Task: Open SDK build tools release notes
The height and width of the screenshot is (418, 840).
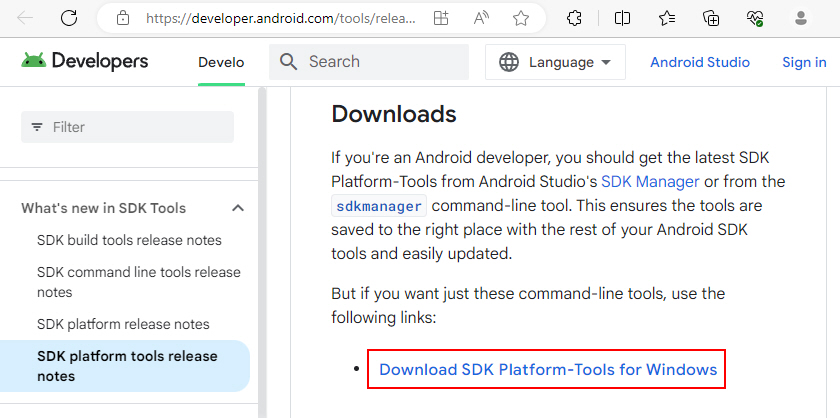Action: coord(129,240)
